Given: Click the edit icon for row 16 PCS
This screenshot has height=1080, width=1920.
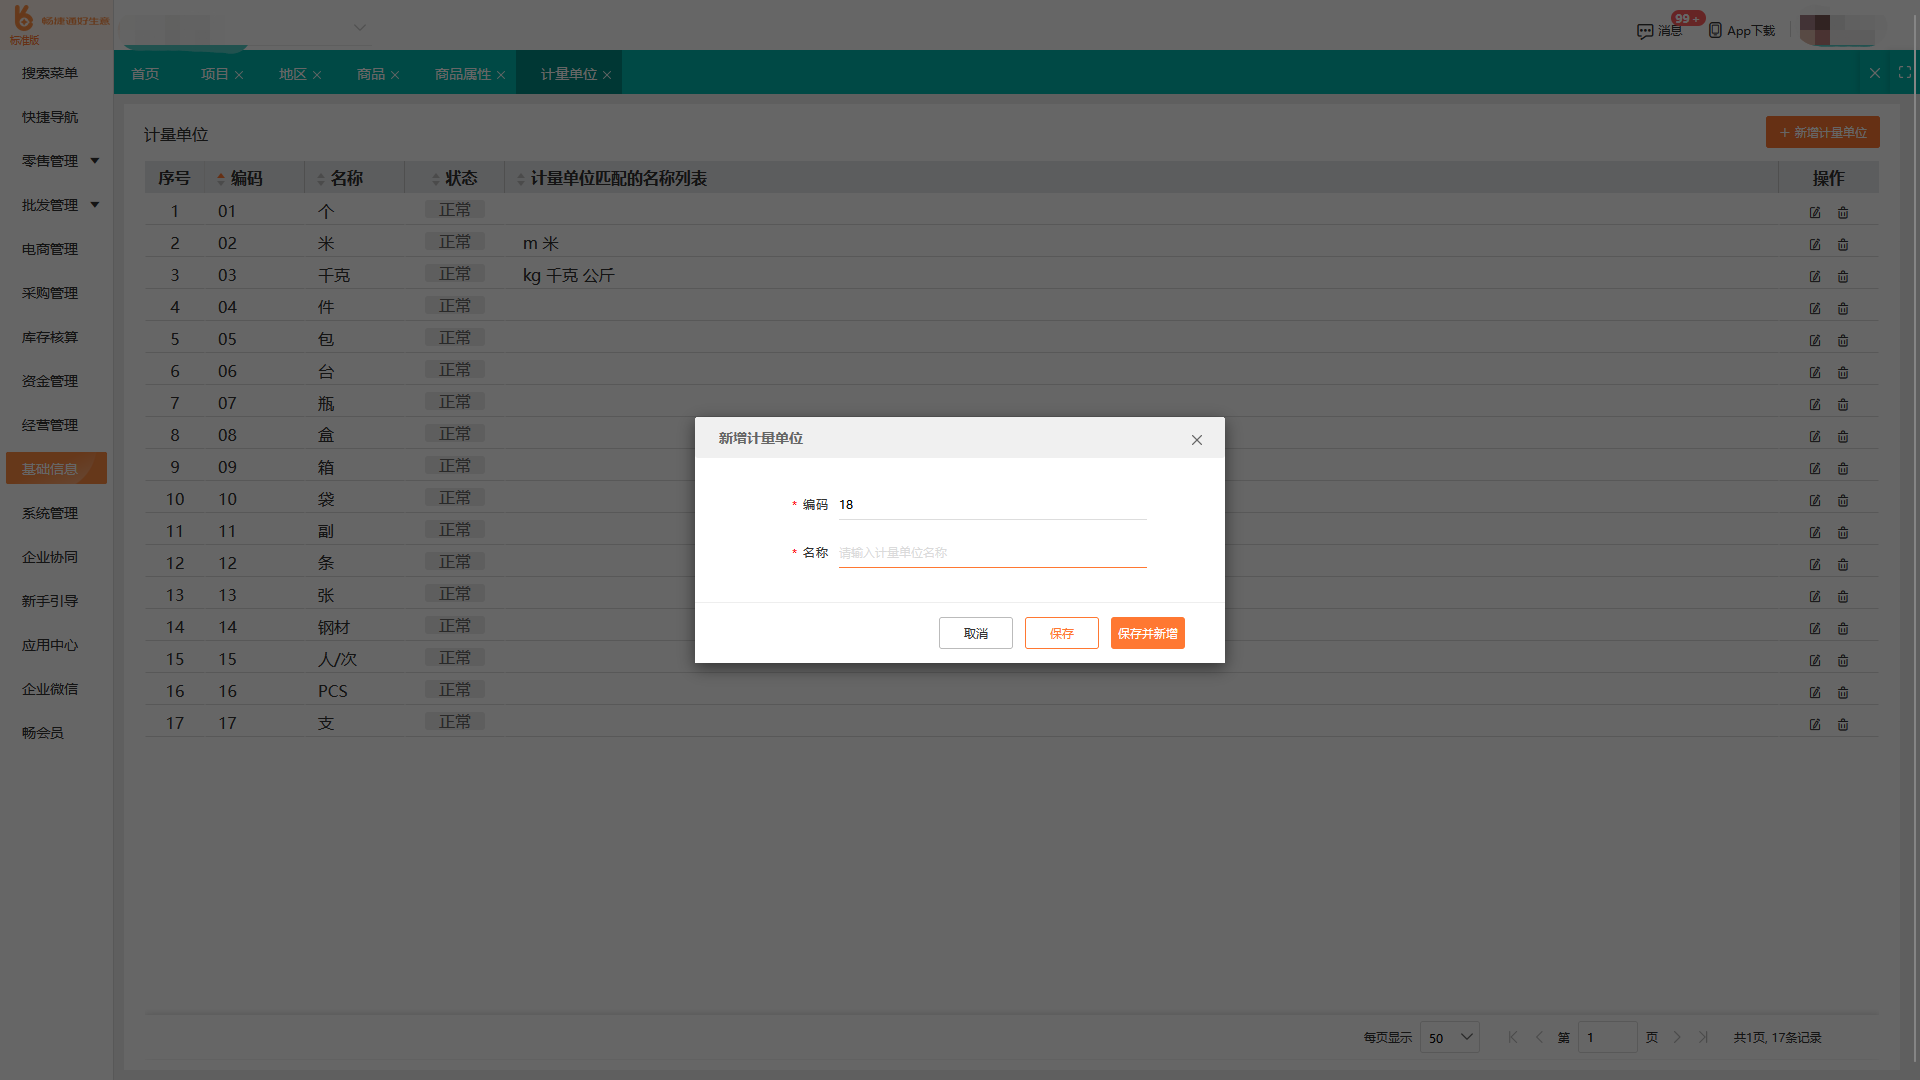Looking at the screenshot, I should [1815, 691].
